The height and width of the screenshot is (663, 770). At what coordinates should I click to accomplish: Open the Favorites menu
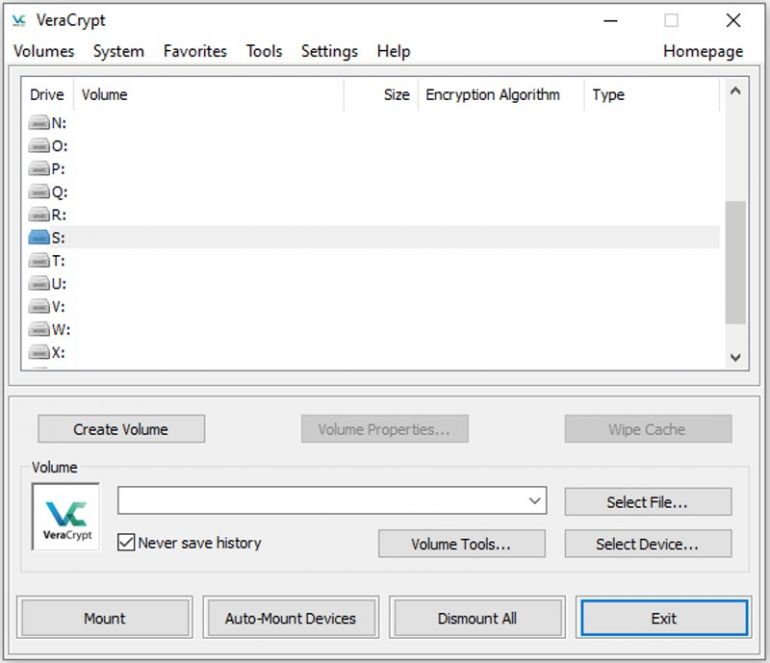195,51
